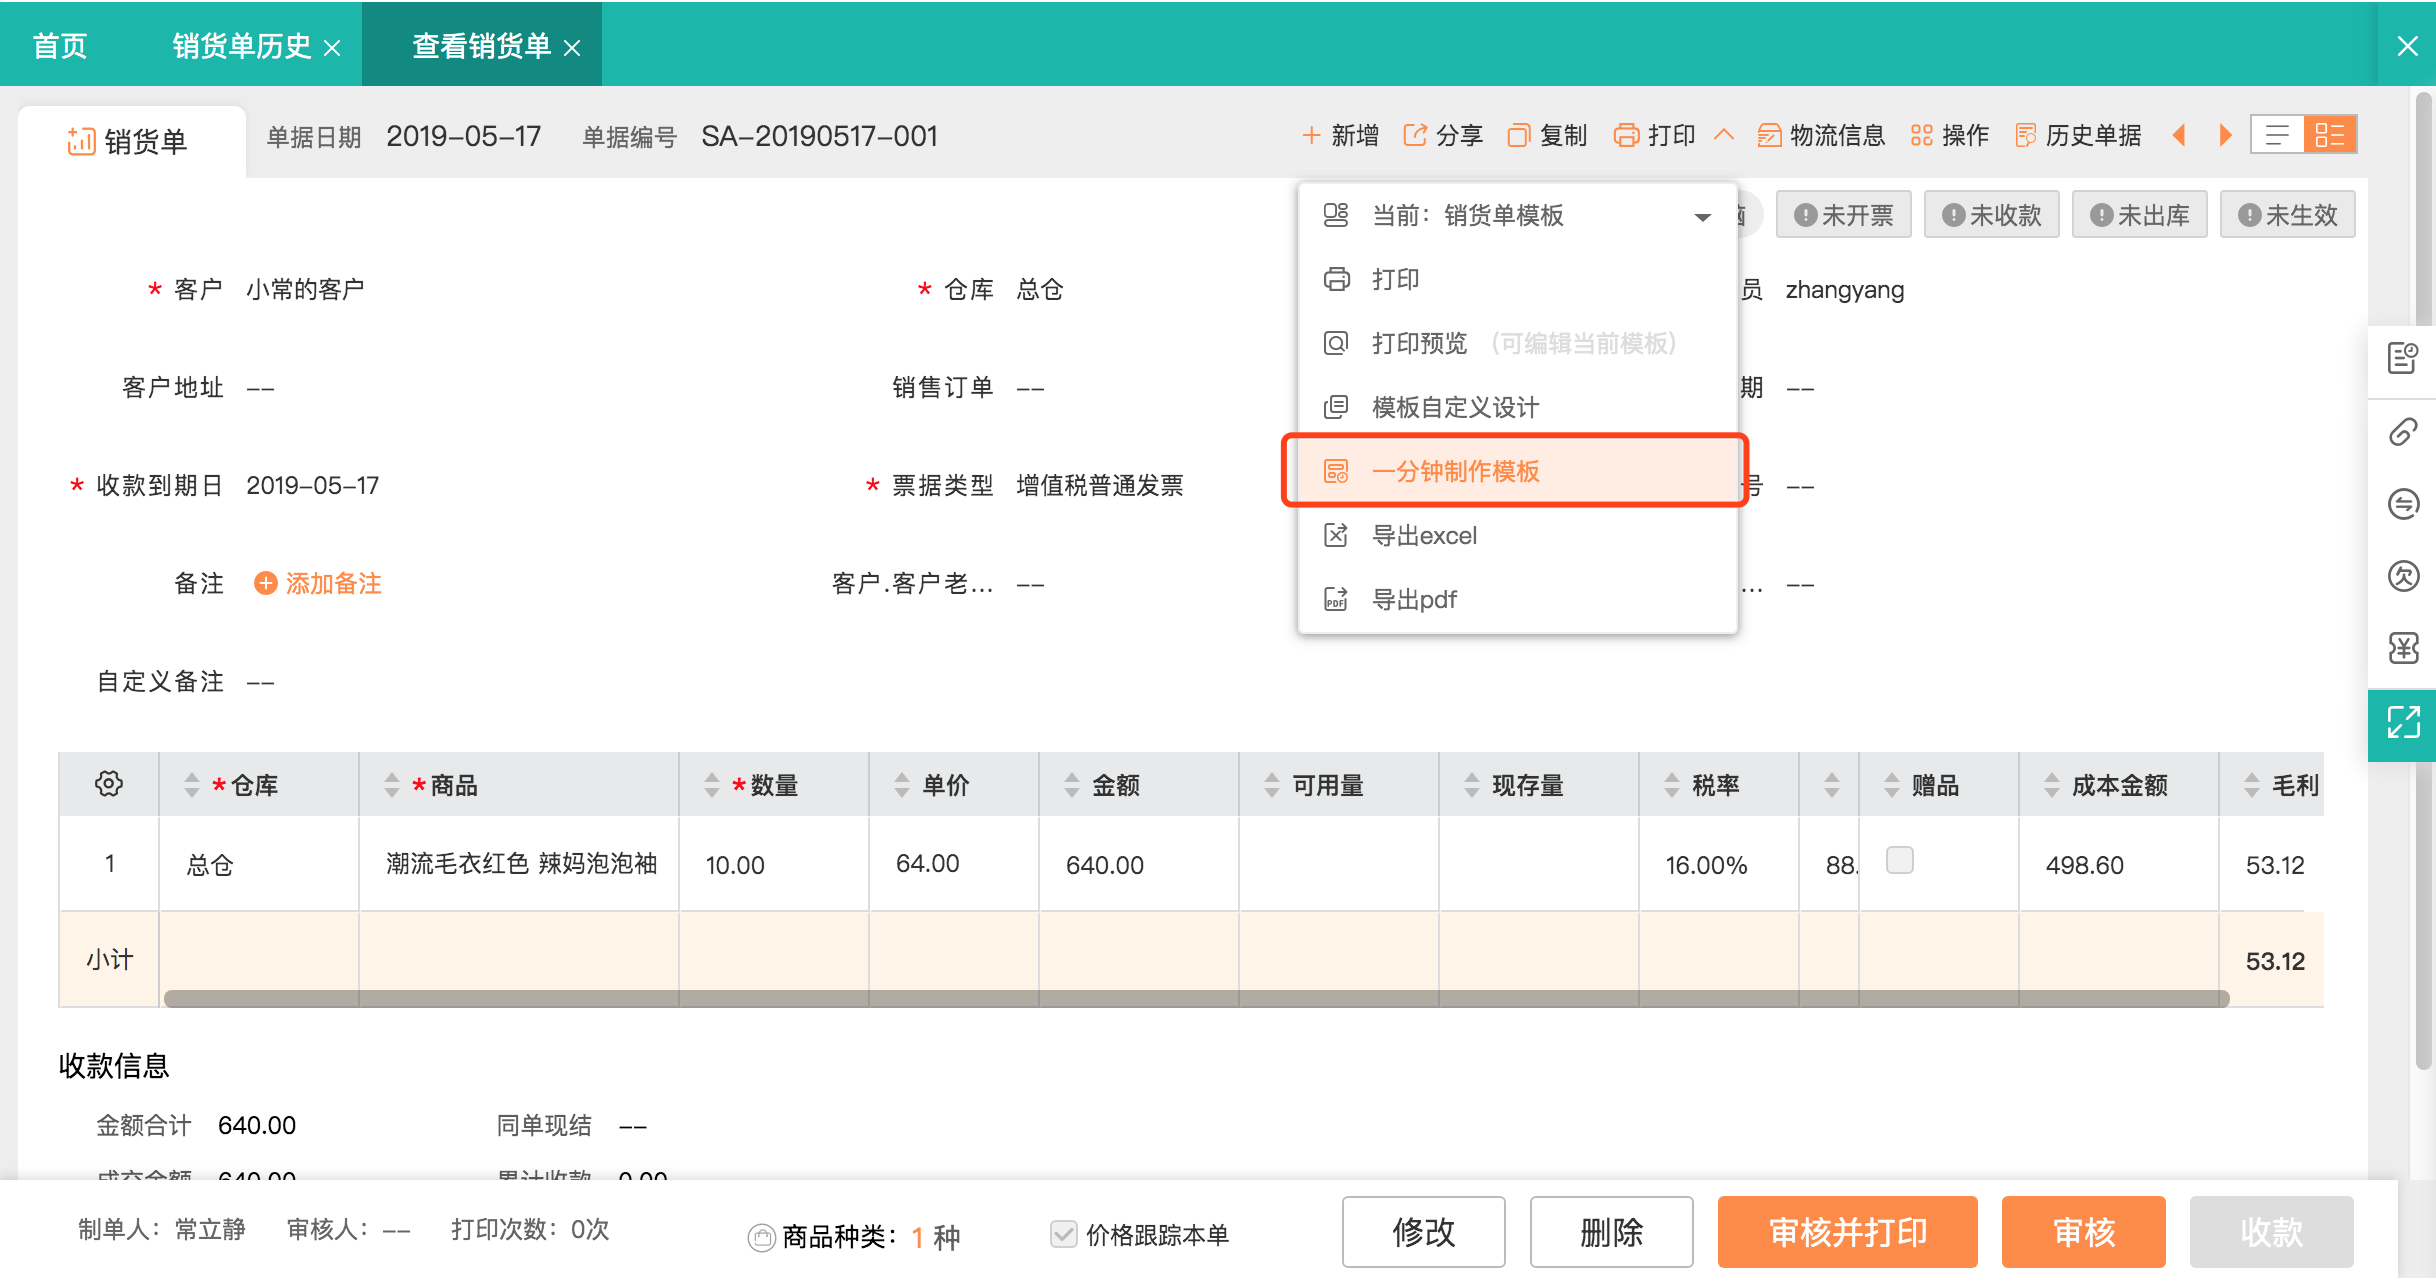Click the 导出excel icon
Screen dimensions: 2436x1278
point(1337,535)
